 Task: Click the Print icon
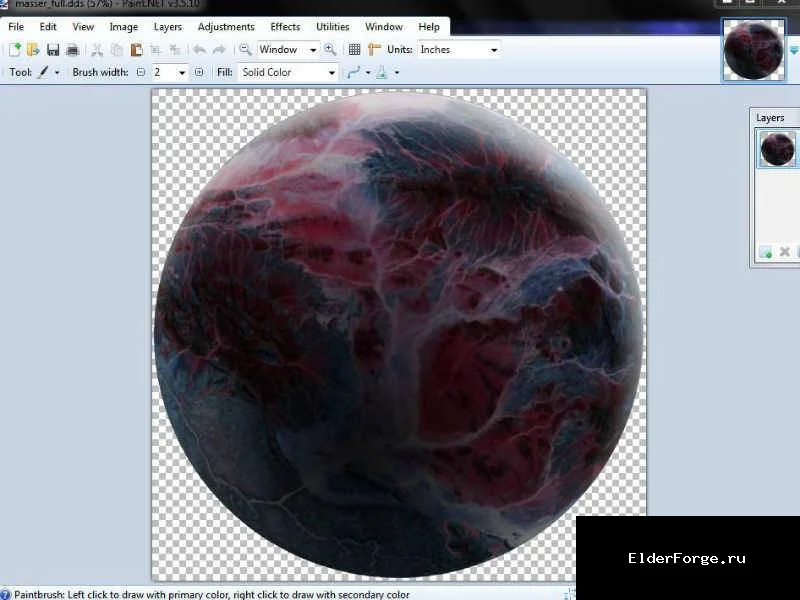coord(72,50)
